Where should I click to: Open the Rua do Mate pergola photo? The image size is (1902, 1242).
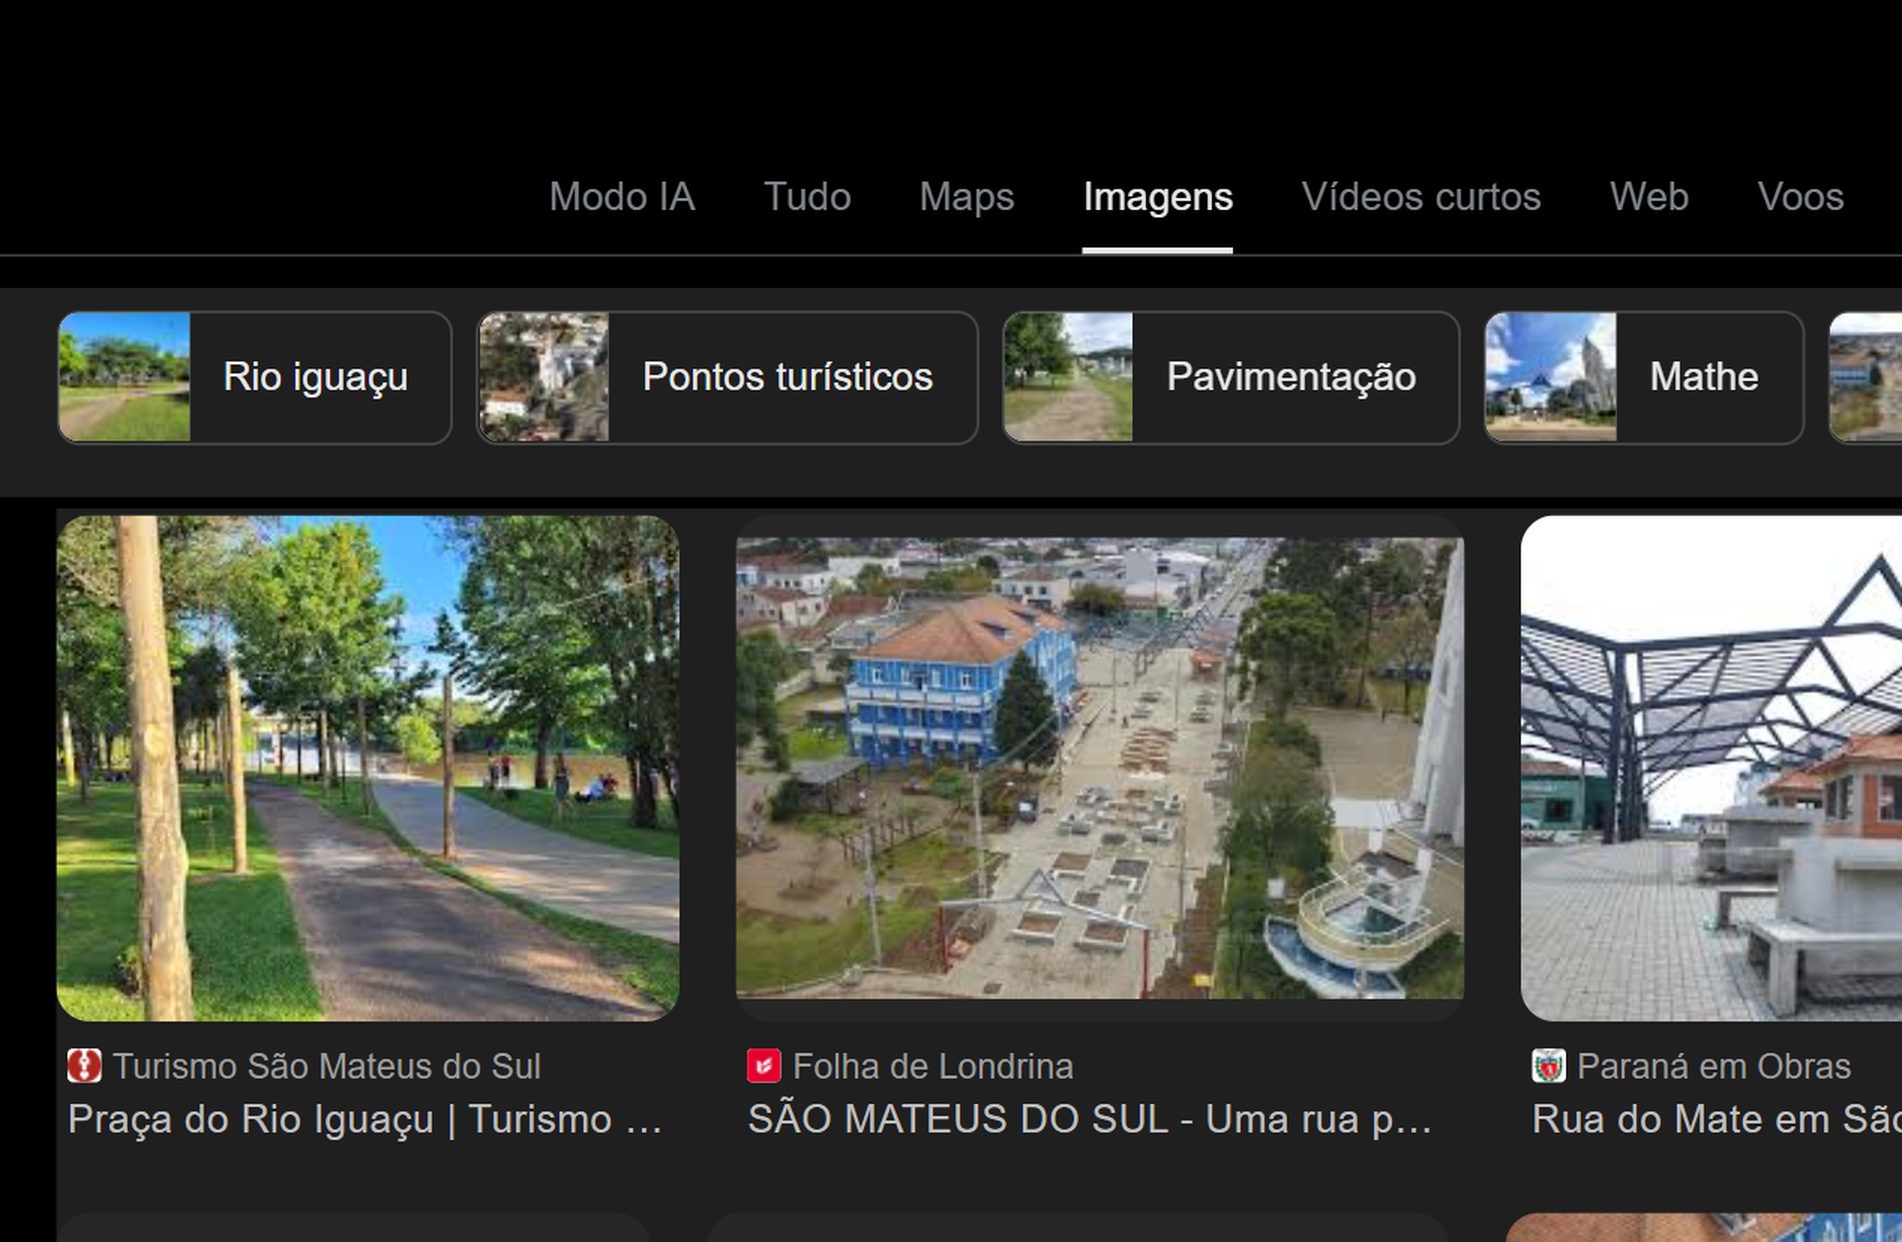1710,767
